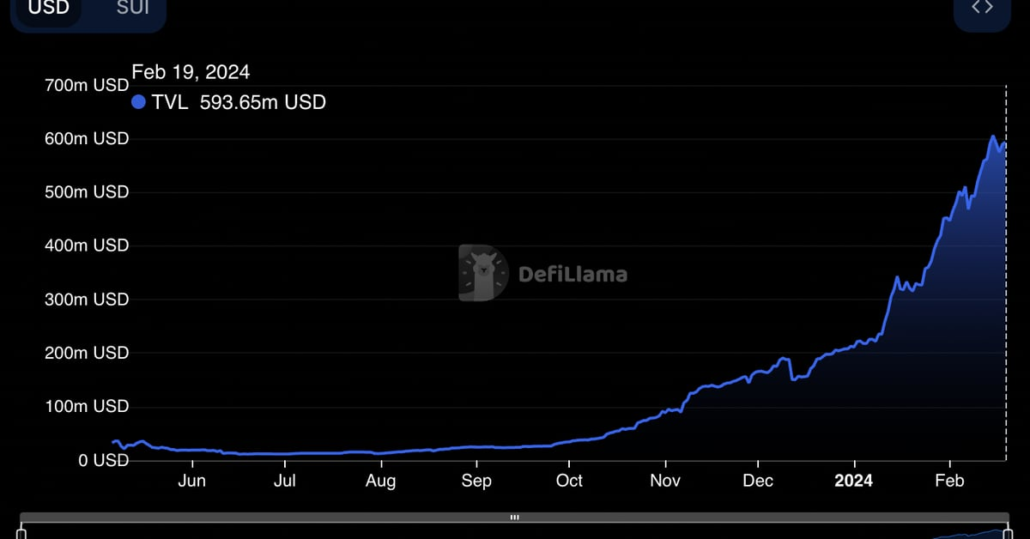This screenshot has height=539, width=1030.
Task: Click the Jun label on the time axis
Action: pos(191,481)
